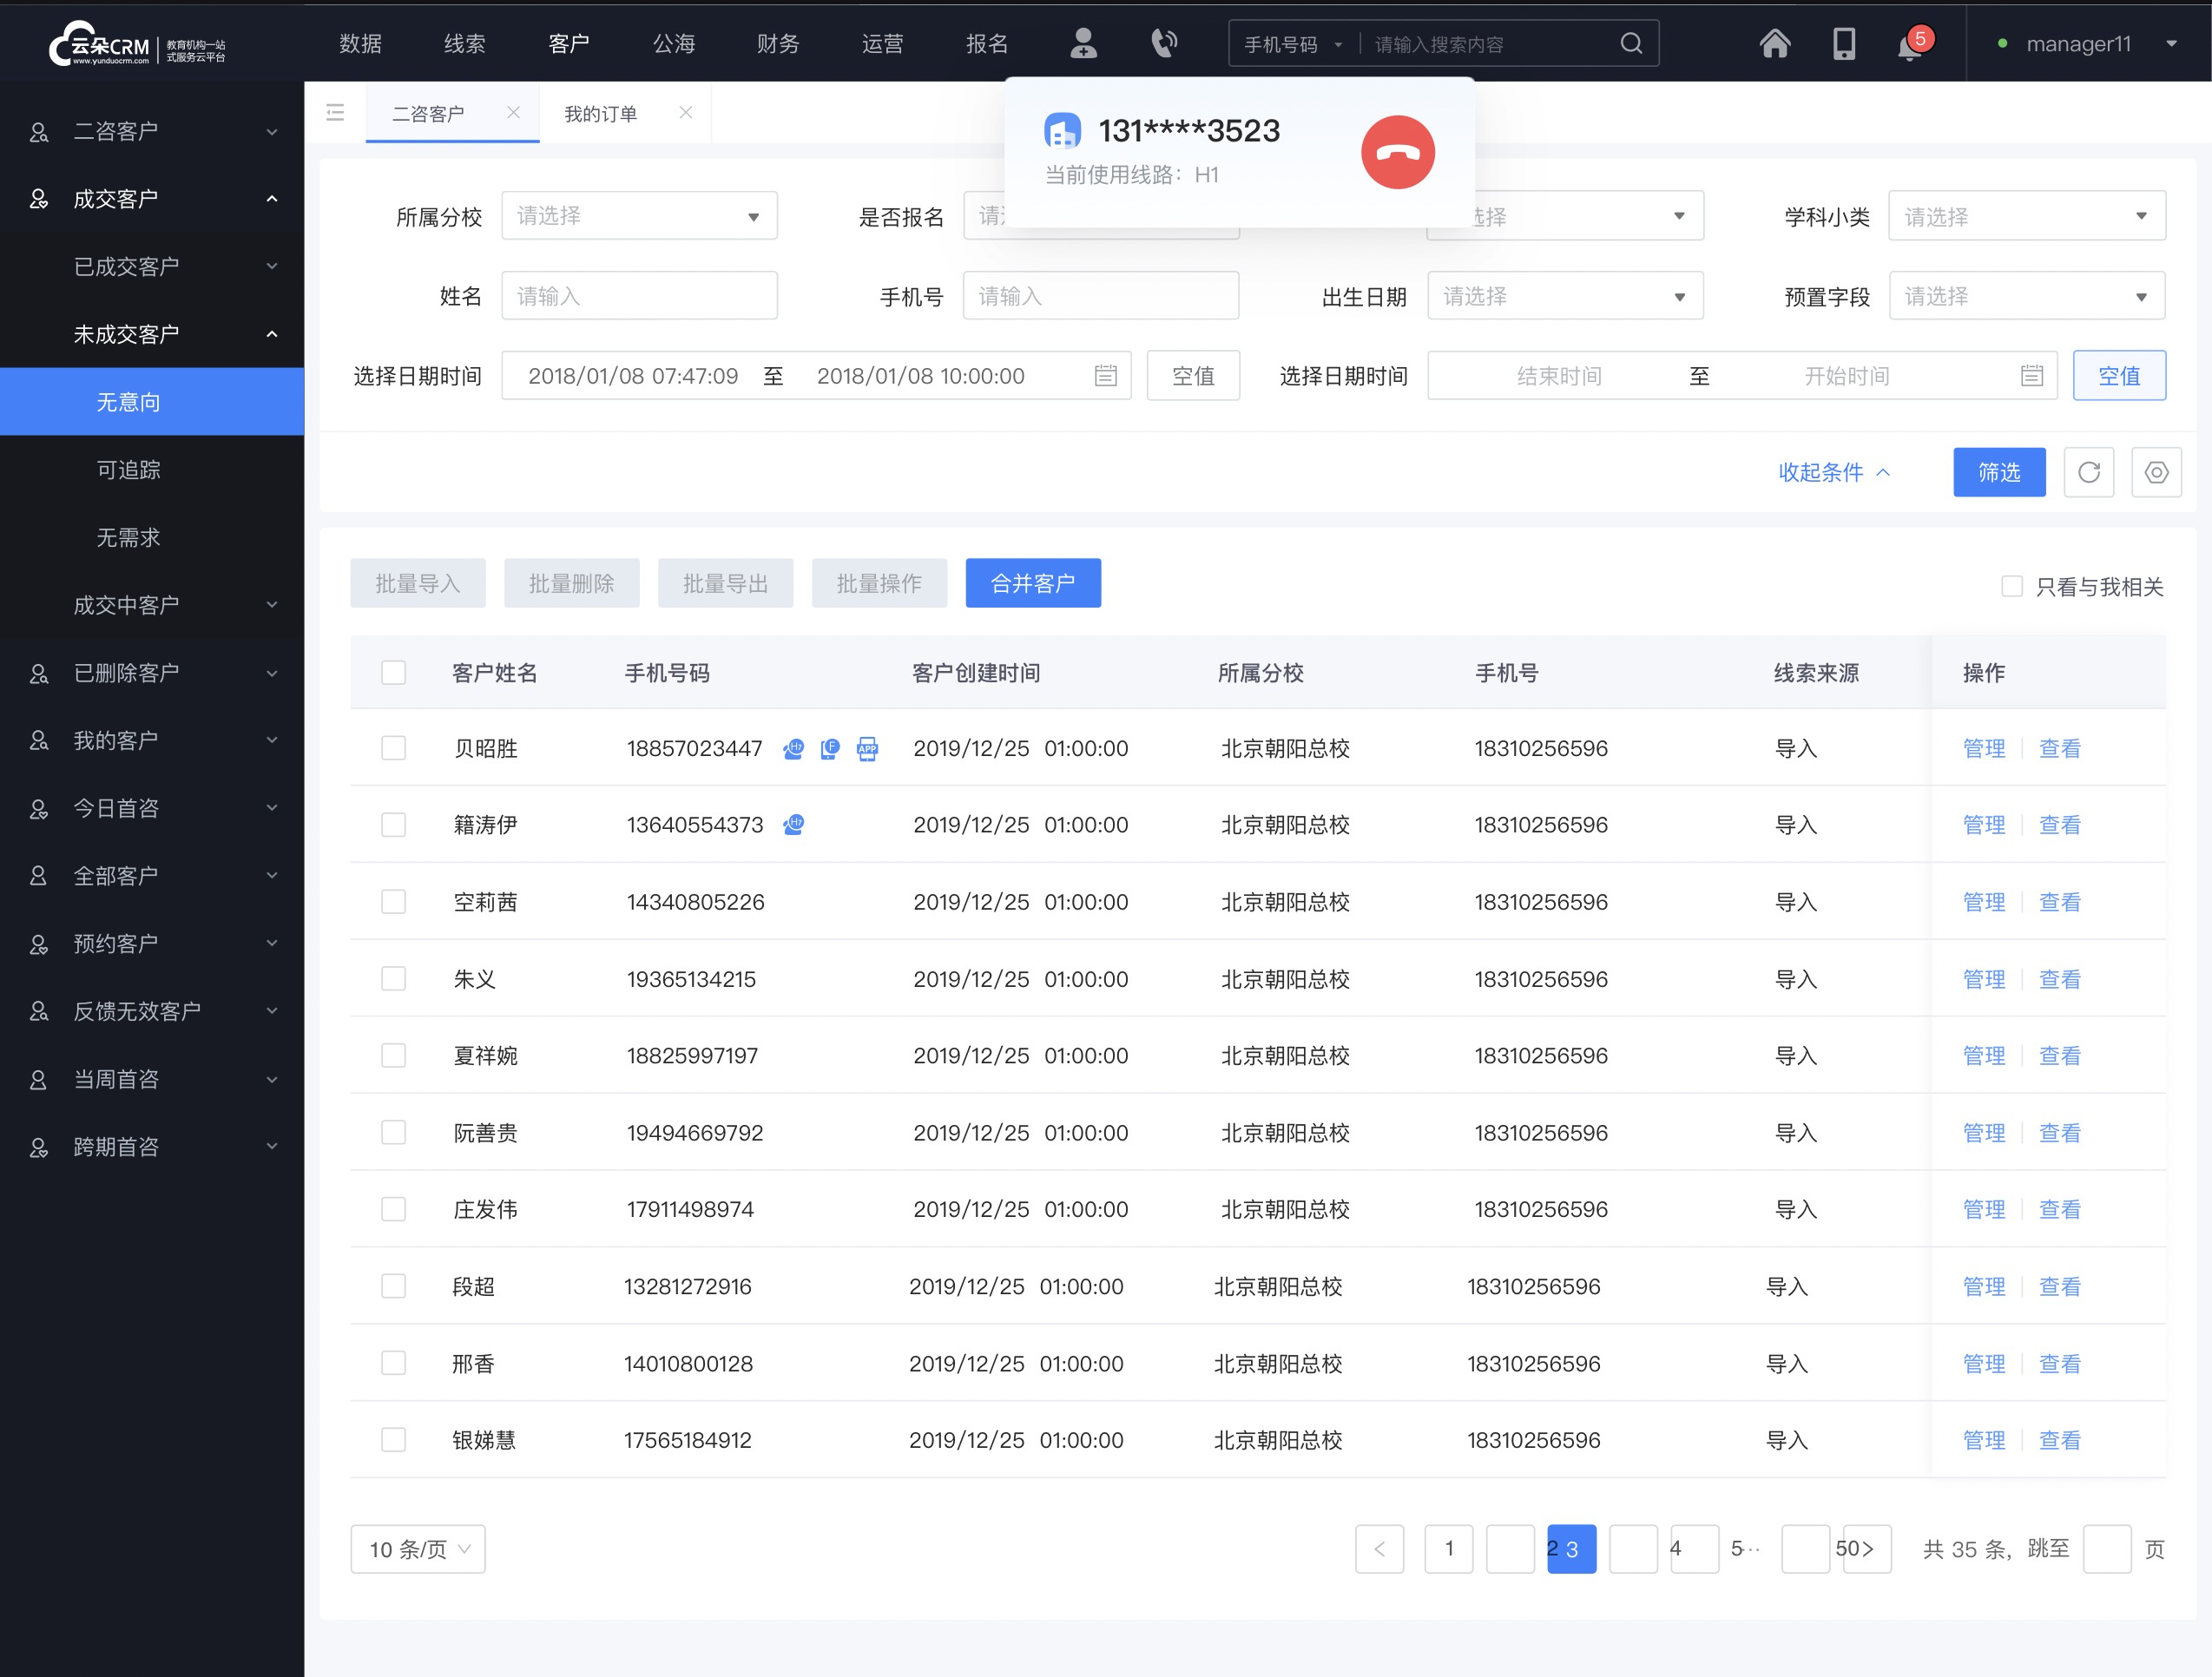Click the phone/call icon in top navigation

click(x=1162, y=44)
